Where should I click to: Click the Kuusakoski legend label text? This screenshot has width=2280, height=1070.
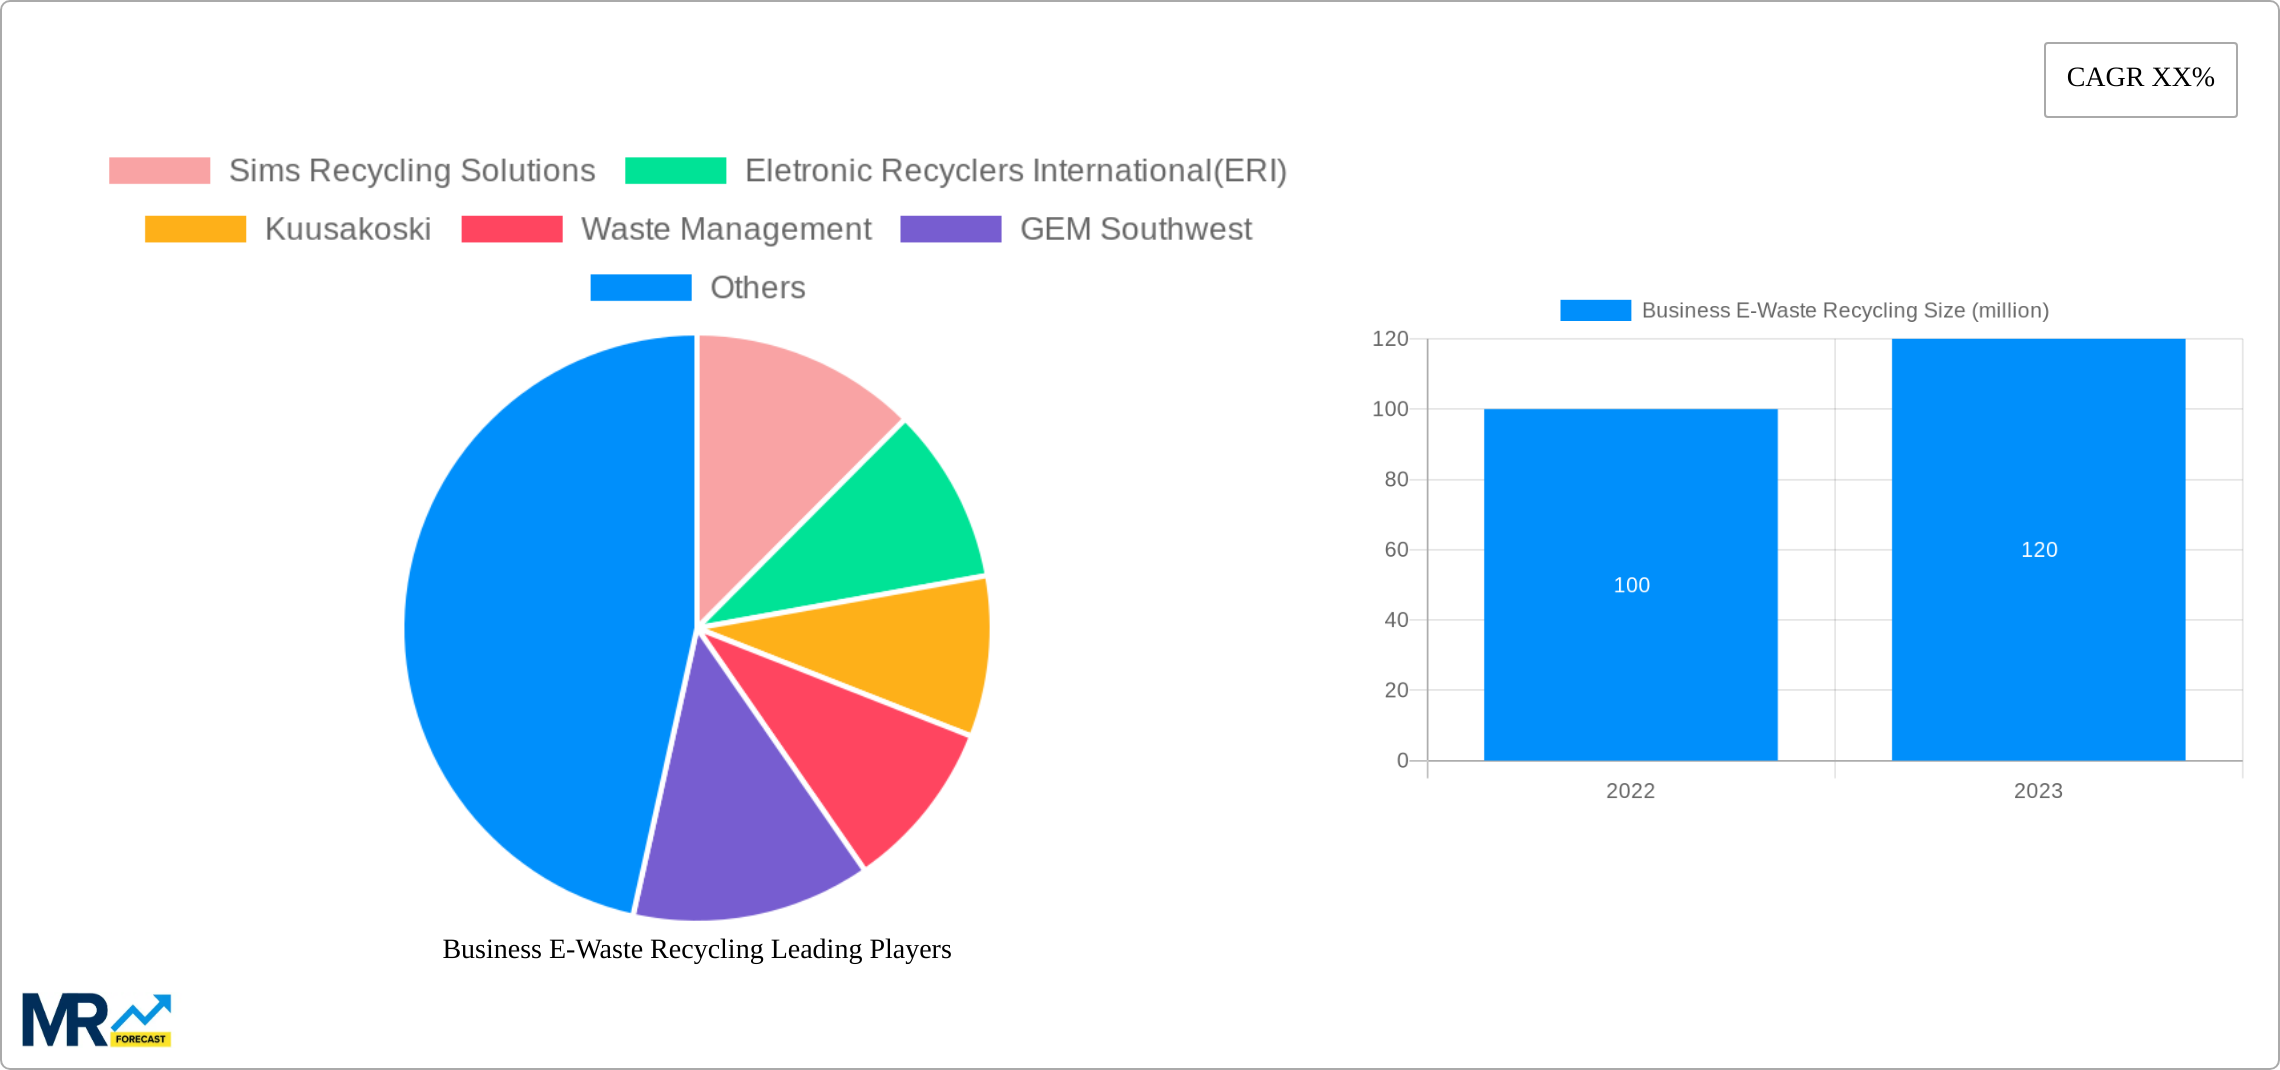pyautogui.click(x=347, y=228)
